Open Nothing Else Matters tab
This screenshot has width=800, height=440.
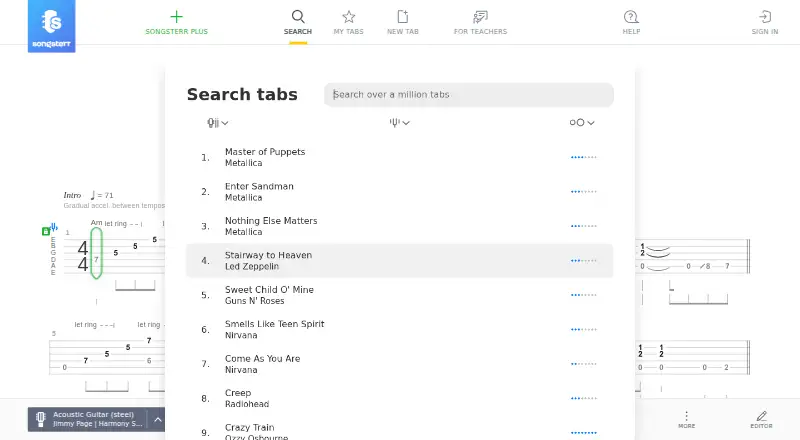click(399, 226)
